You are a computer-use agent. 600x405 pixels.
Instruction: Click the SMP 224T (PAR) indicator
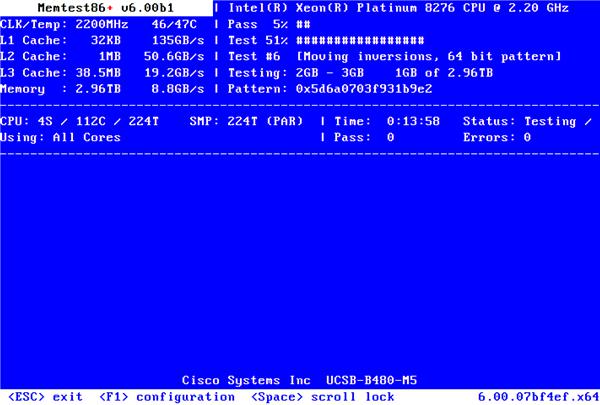[246, 121]
